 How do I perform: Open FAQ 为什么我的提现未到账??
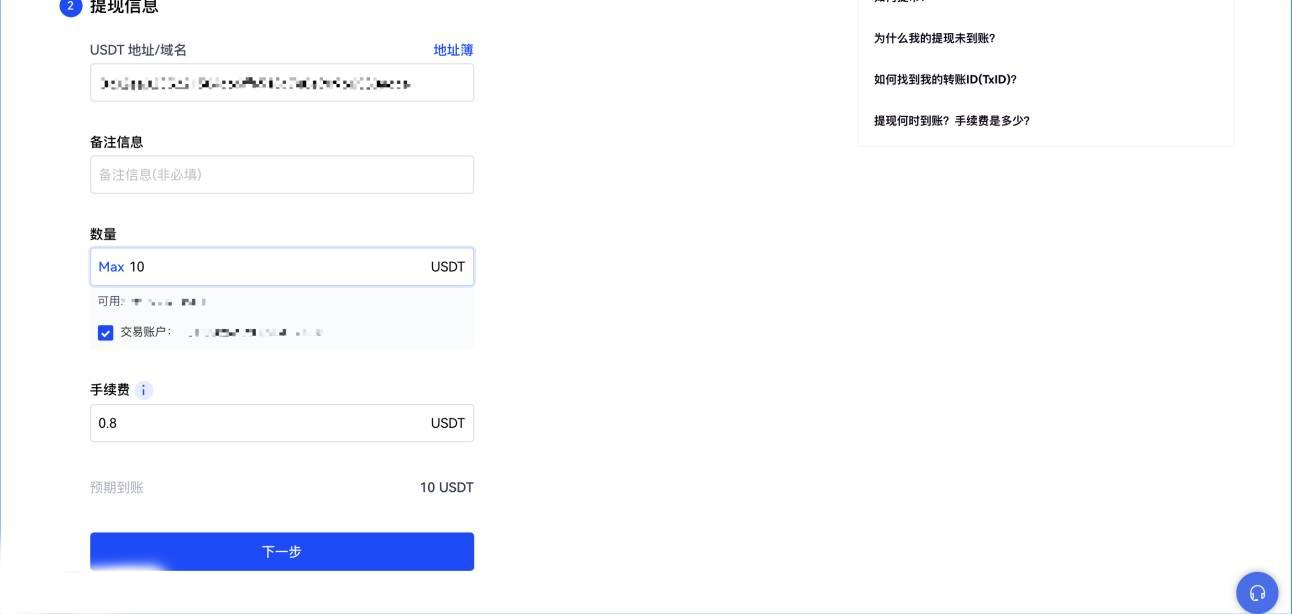[x=934, y=39]
